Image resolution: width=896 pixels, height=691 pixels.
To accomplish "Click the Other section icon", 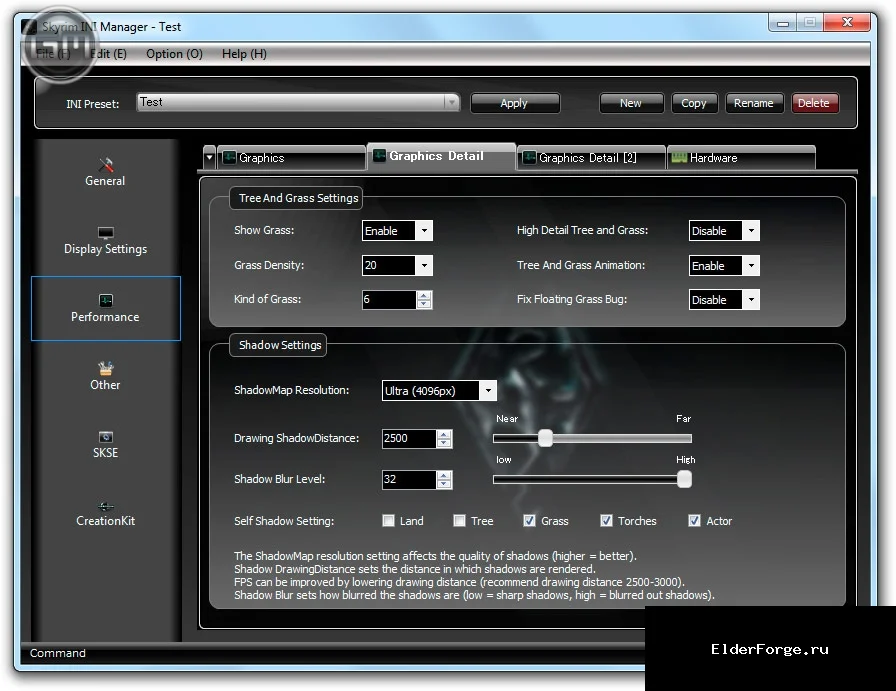I will pos(105,369).
